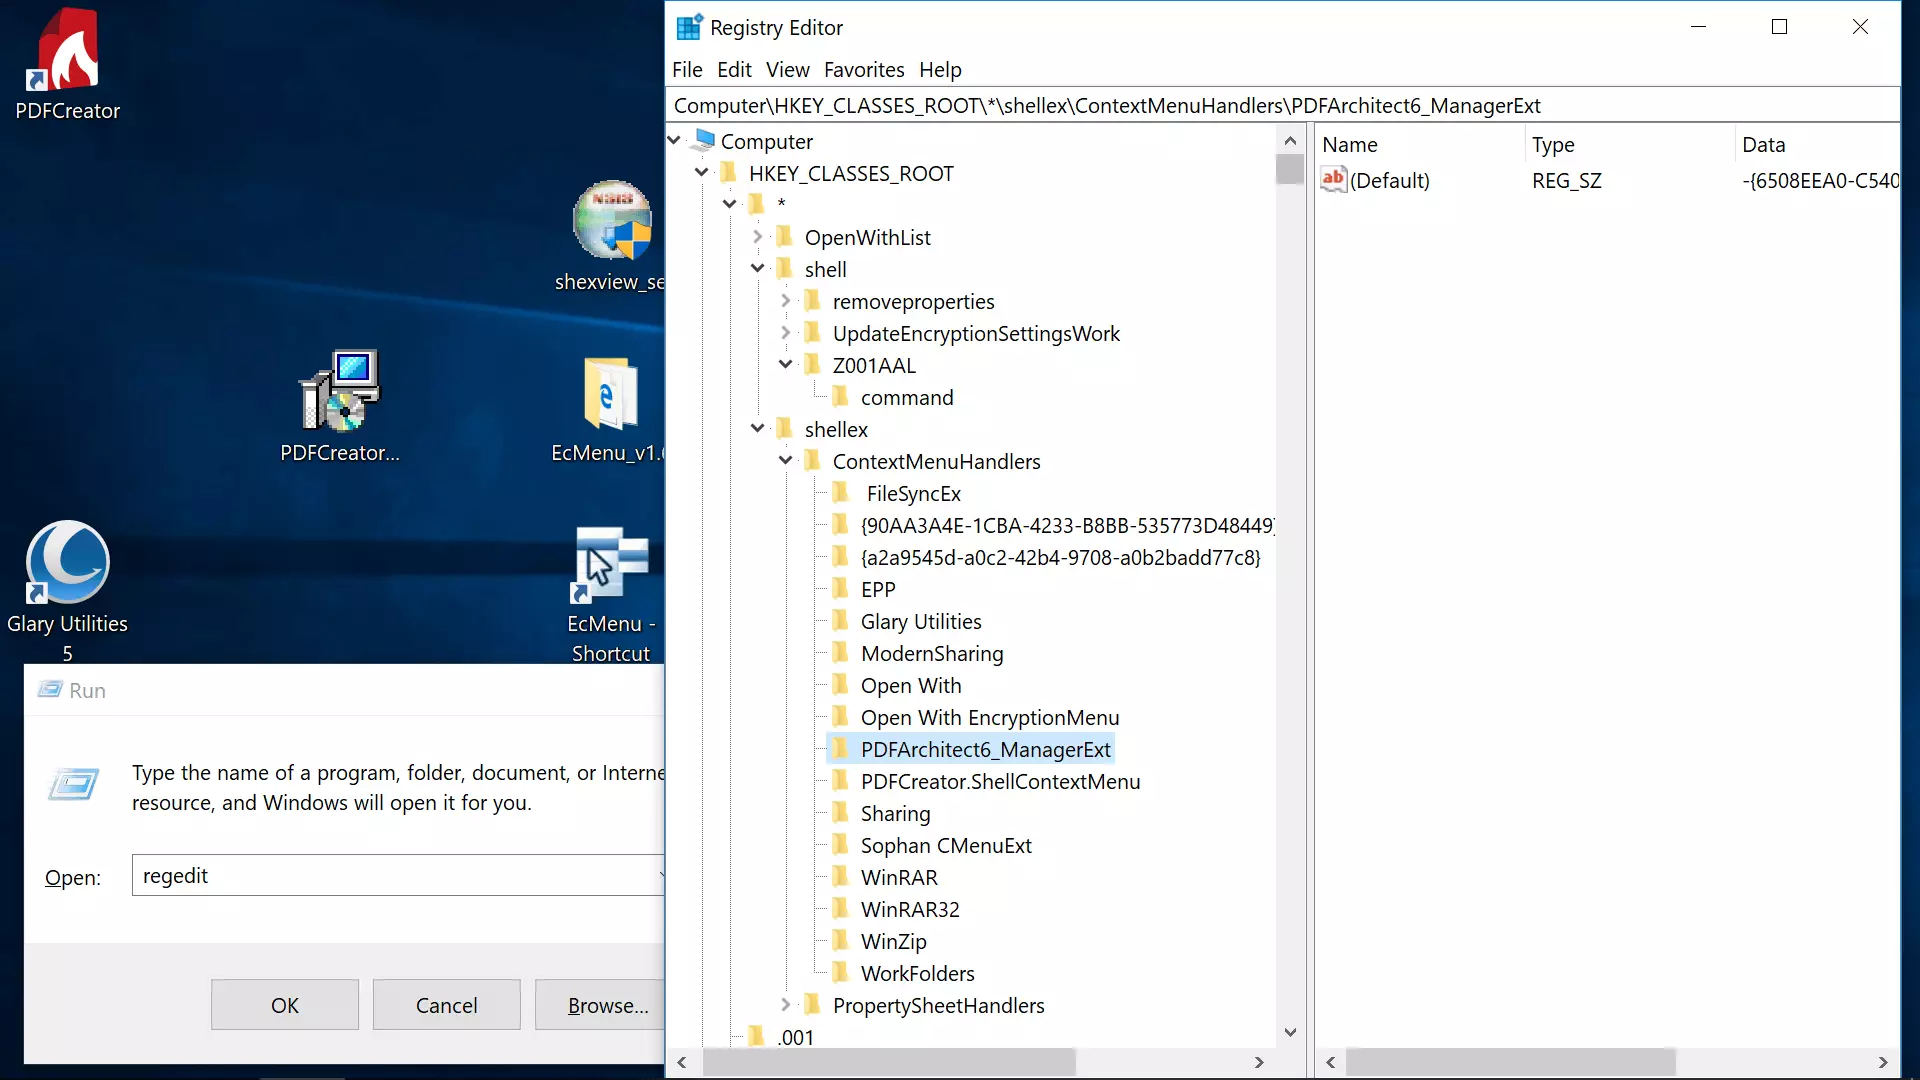The height and width of the screenshot is (1080, 1920).
Task: Click the Run dialog Browse button
Action: [608, 1005]
